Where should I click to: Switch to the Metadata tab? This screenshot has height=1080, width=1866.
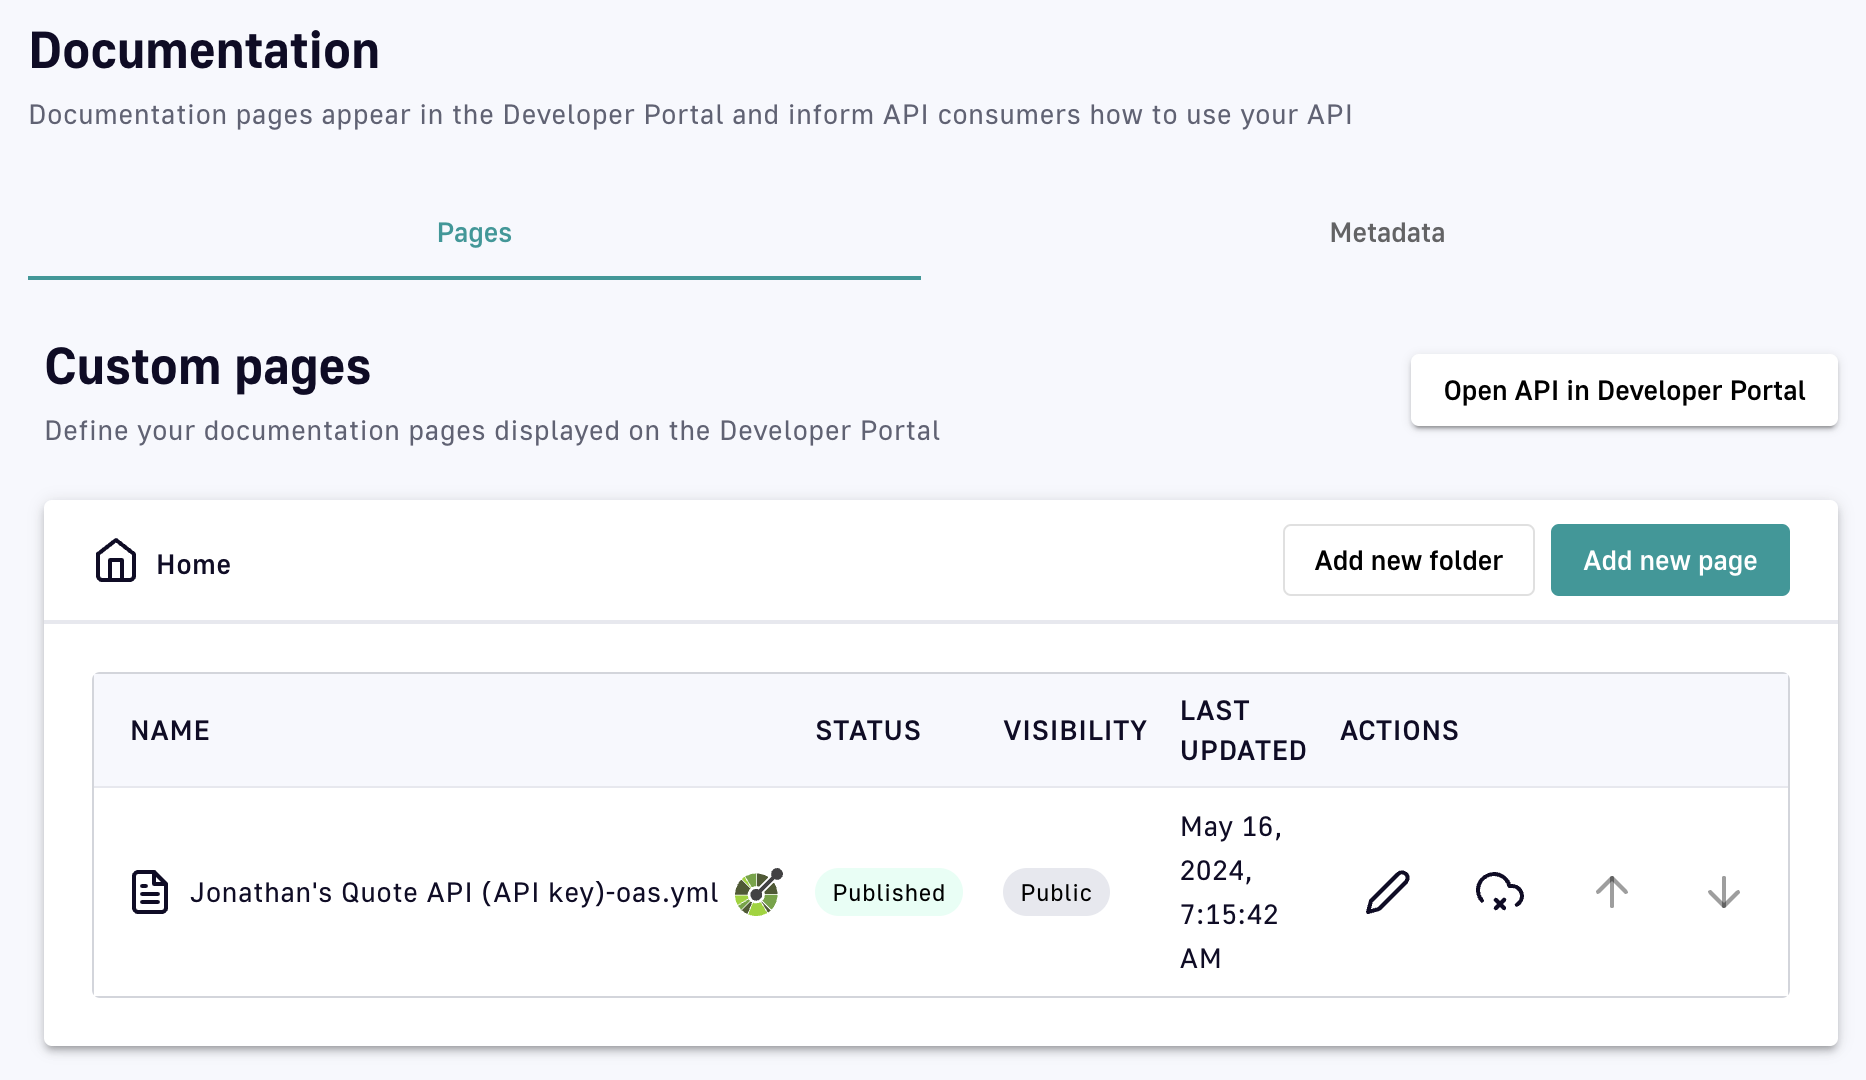pos(1386,233)
